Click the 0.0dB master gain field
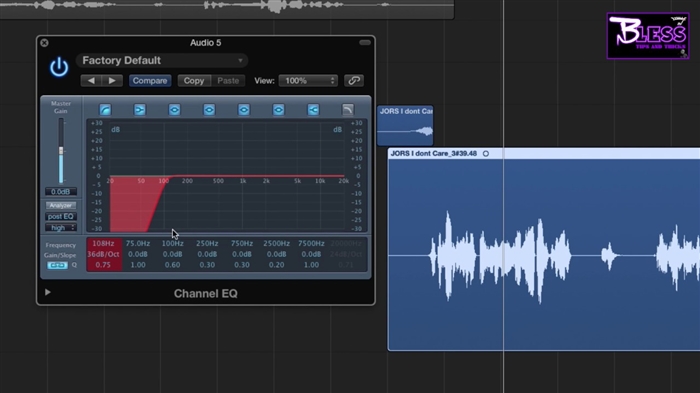The width and height of the screenshot is (700, 393). click(x=61, y=192)
